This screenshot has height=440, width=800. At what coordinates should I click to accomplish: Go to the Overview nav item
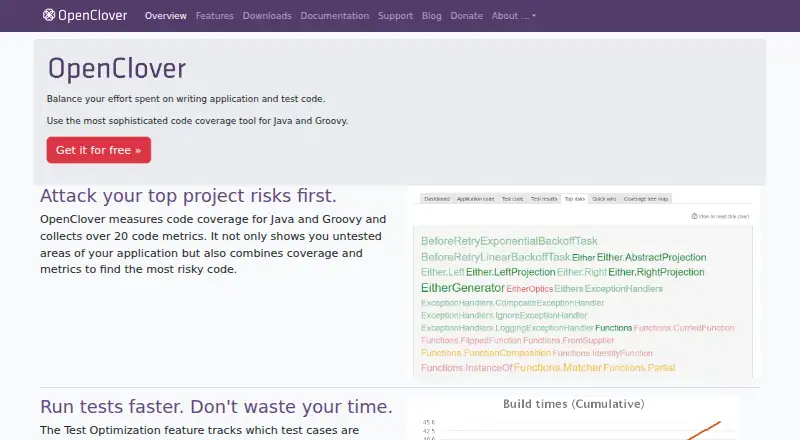point(166,16)
